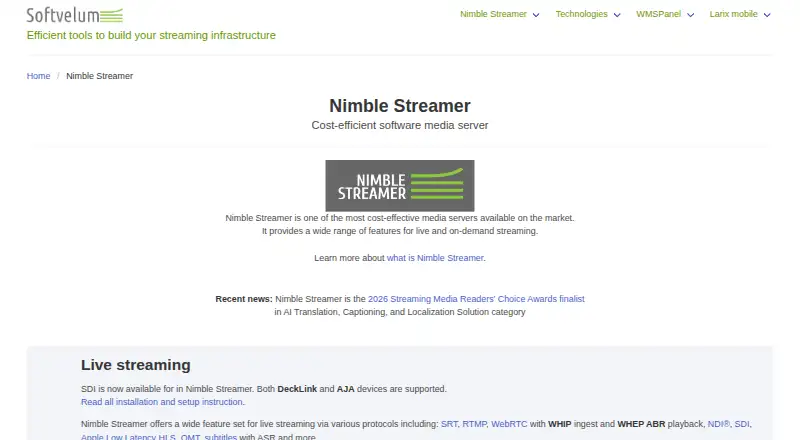Follow the SDI link in protocols list
800x440 pixels.
[x=742, y=424]
